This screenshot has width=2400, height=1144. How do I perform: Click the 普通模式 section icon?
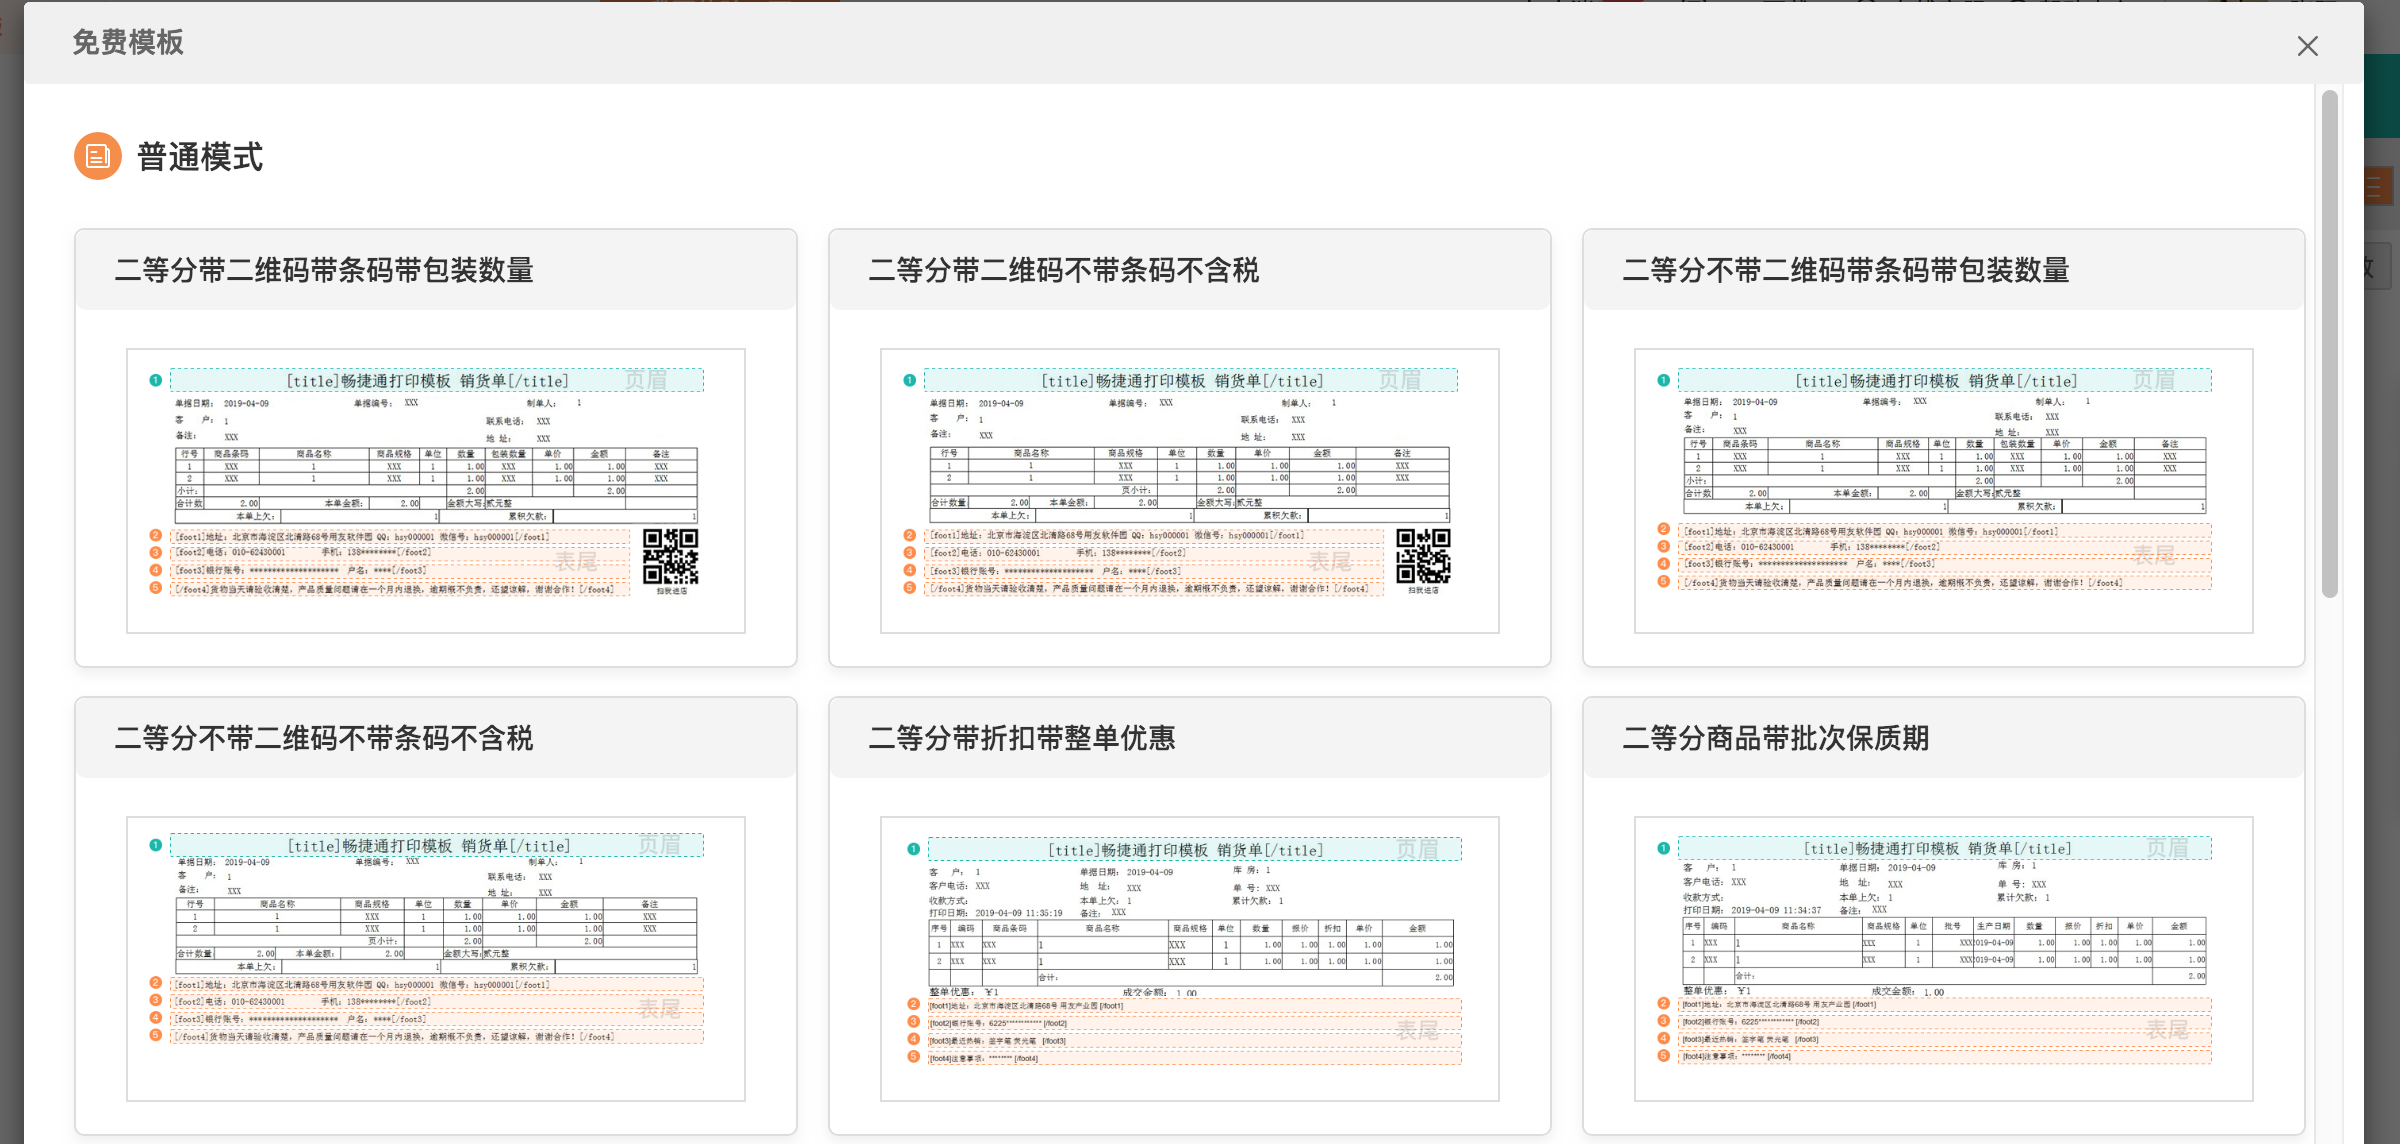[93, 158]
